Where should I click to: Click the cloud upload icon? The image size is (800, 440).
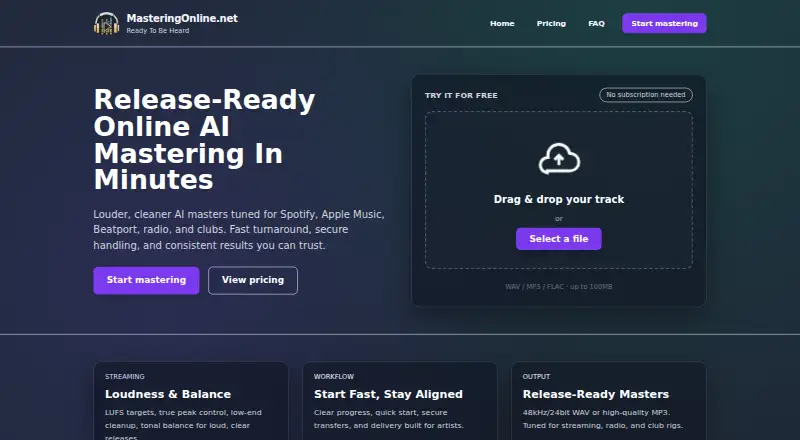coord(559,159)
